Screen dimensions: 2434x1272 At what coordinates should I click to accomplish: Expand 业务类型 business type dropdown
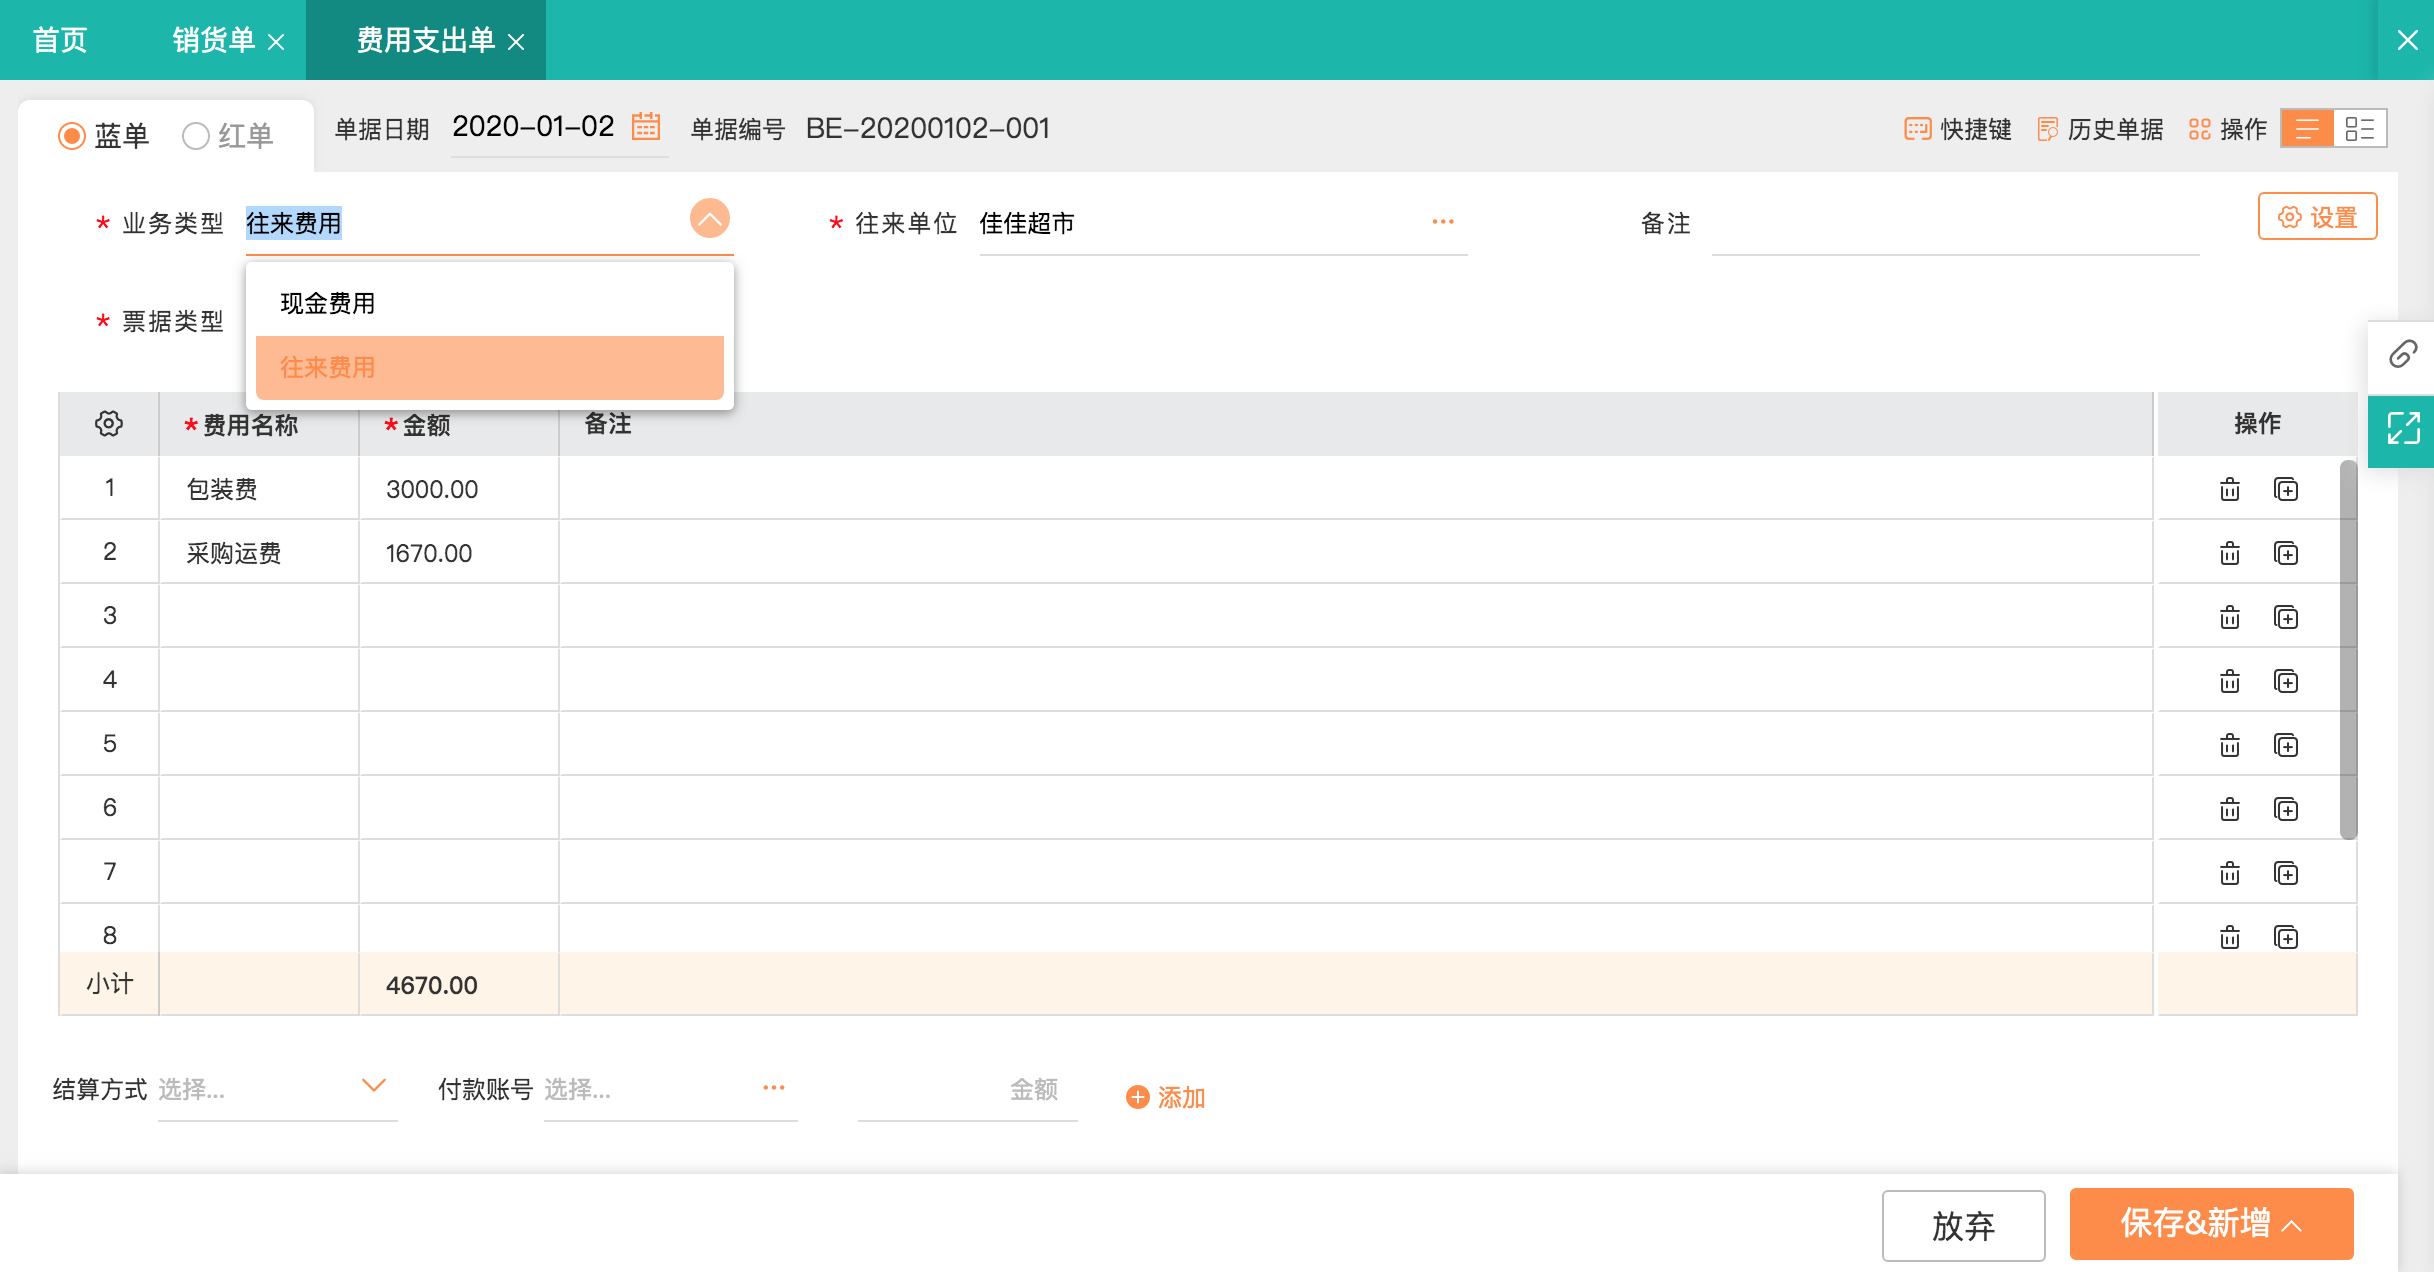pyautogui.click(x=708, y=221)
